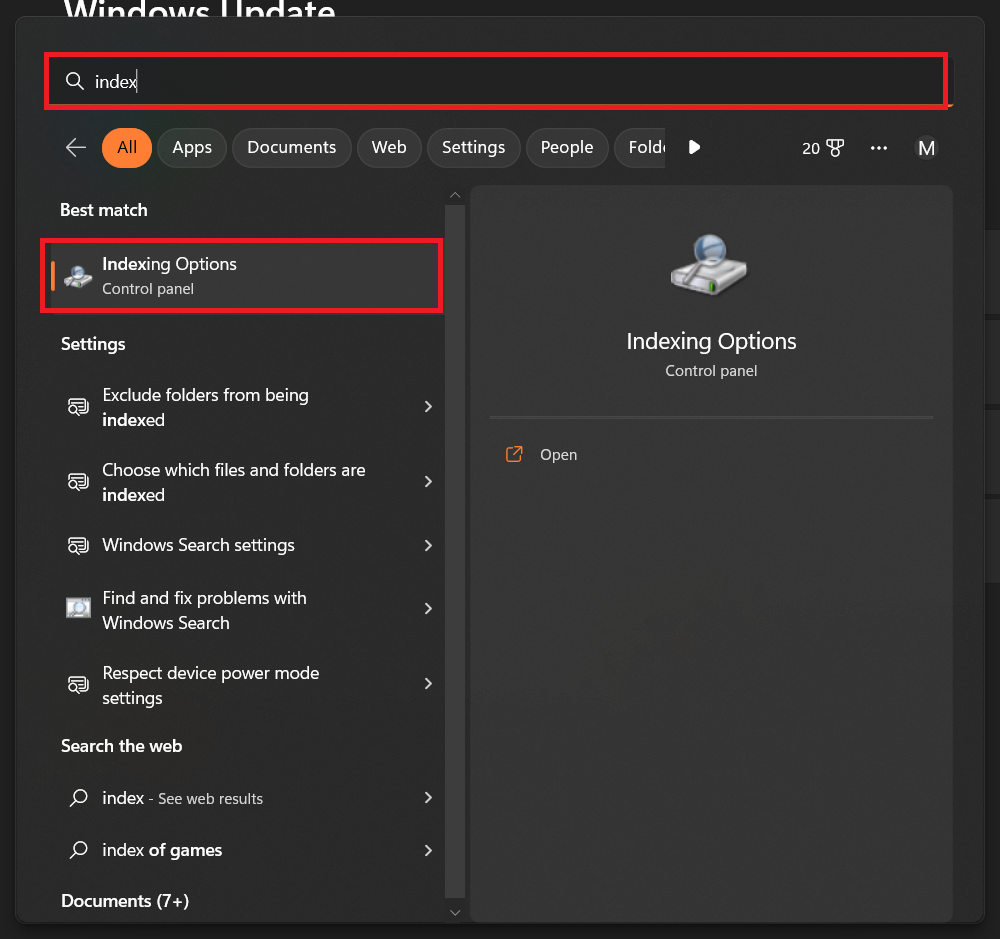Click the search icon beside index See web results
The height and width of the screenshot is (939, 1000).
pos(78,797)
